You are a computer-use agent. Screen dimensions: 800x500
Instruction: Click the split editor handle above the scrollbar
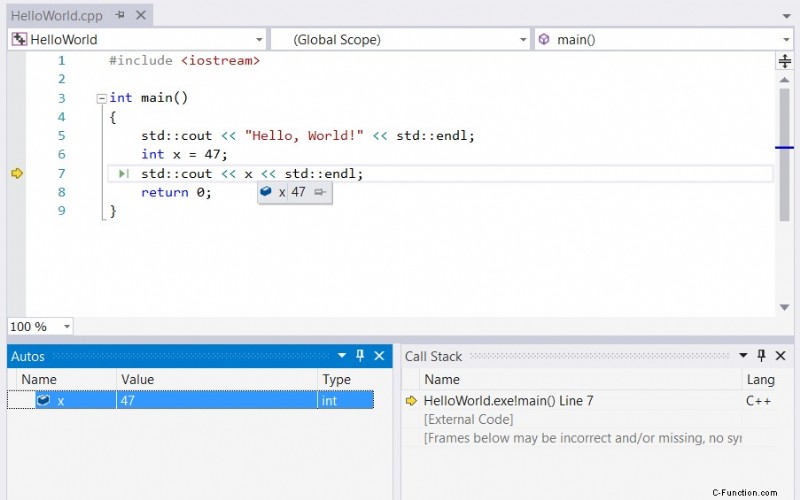click(x=785, y=61)
